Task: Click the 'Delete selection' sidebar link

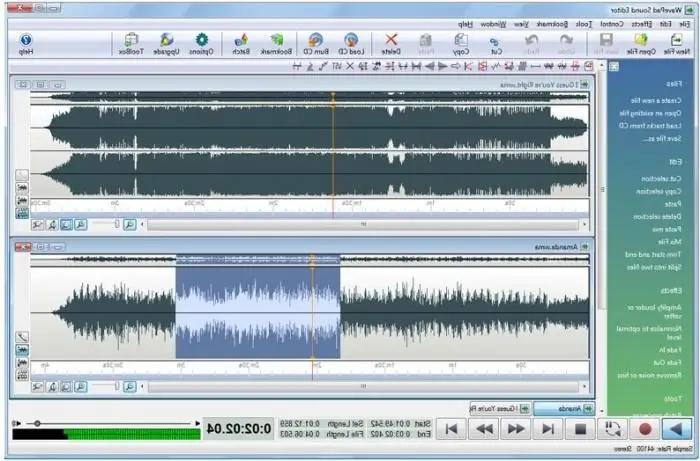Action: point(658,216)
